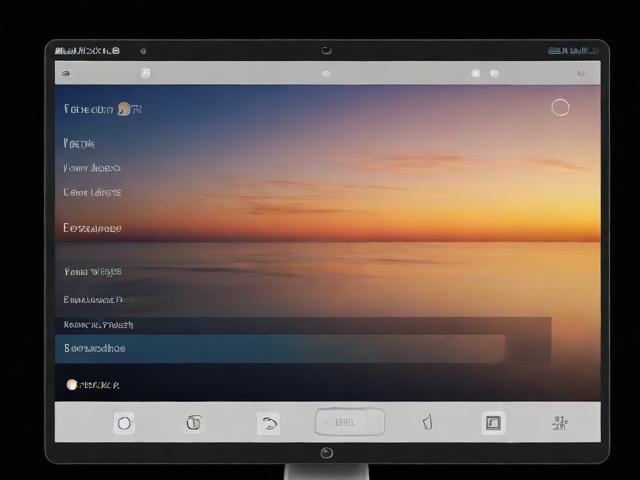Select the pen-shaped icon in bottom toolbar

[x=427, y=423]
